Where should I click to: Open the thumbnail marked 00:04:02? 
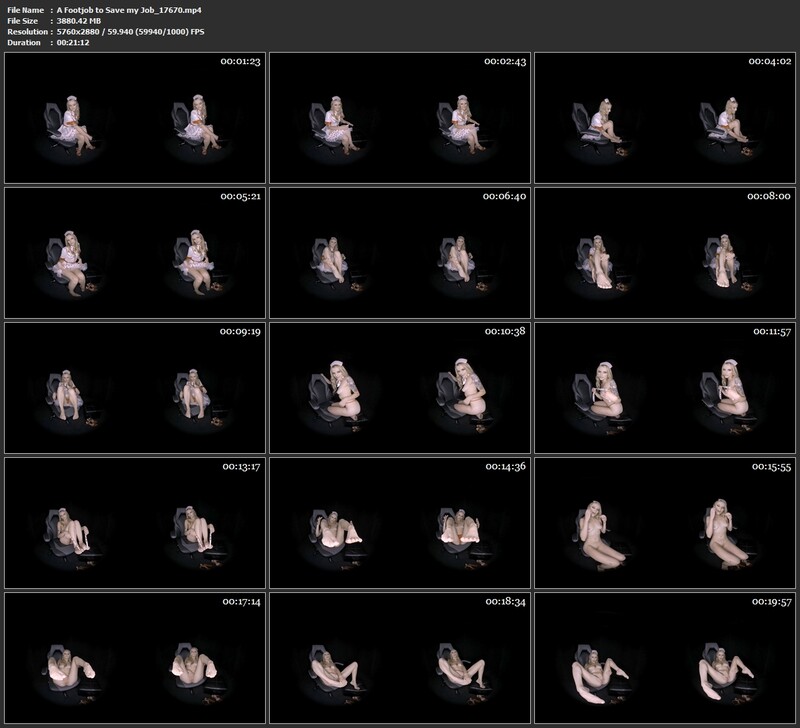663,118
